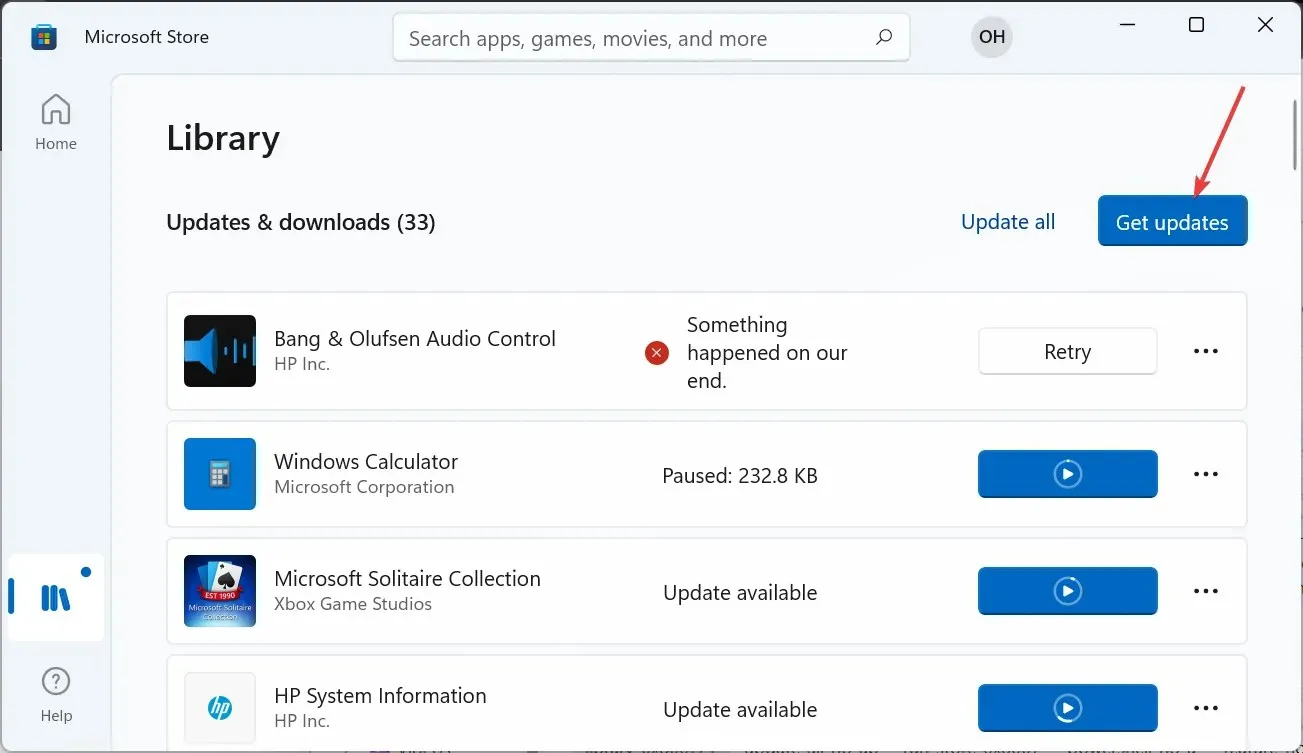
Task: Resume the Windows Calculator download
Action: click(x=1068, y=474)
